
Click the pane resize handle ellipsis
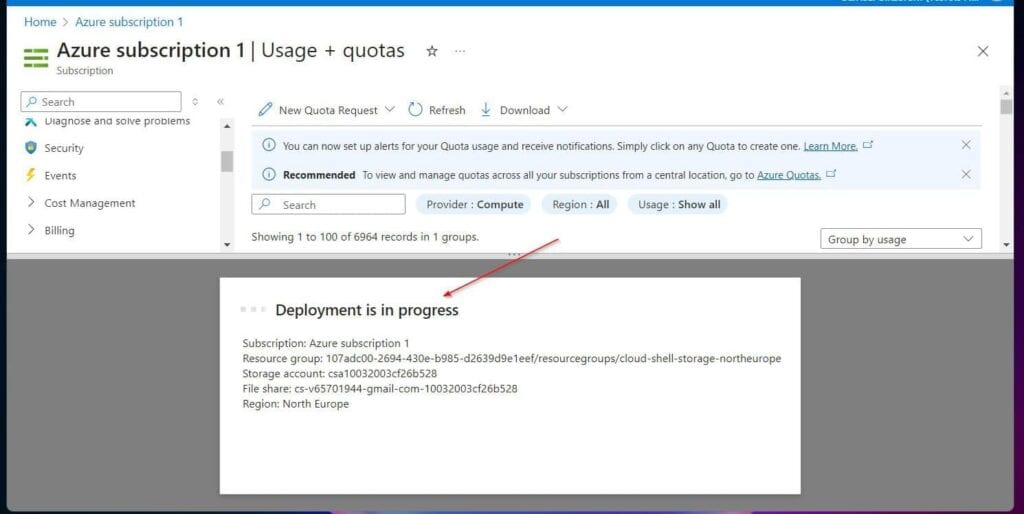[513, 254]
